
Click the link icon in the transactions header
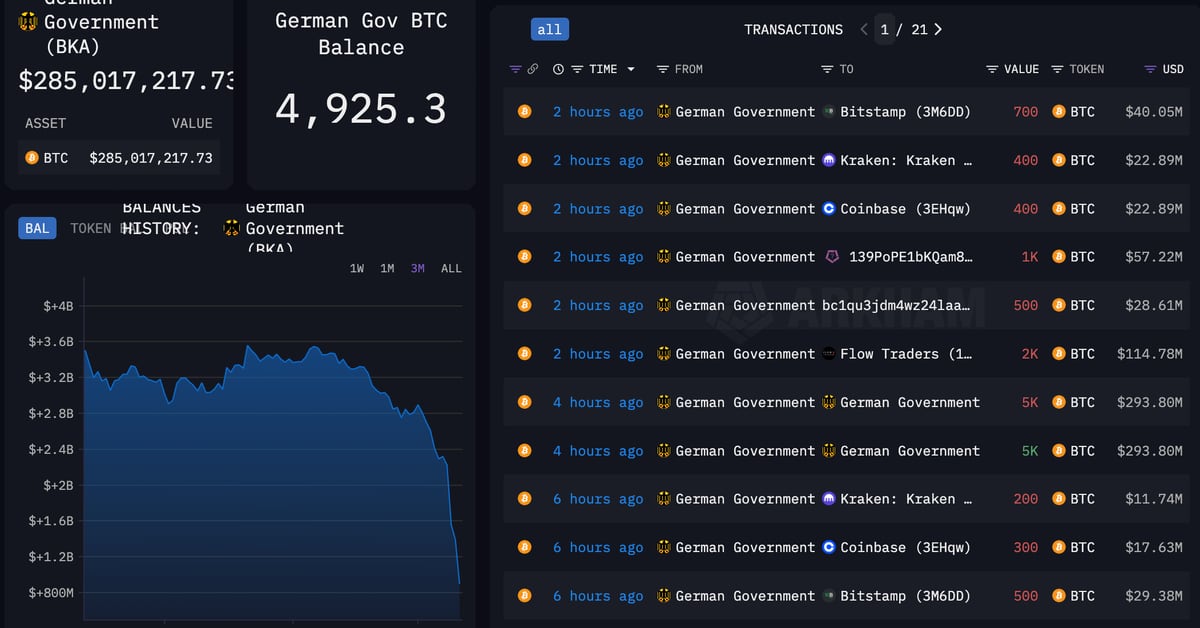pyautogui.click(x=533, y=69)
